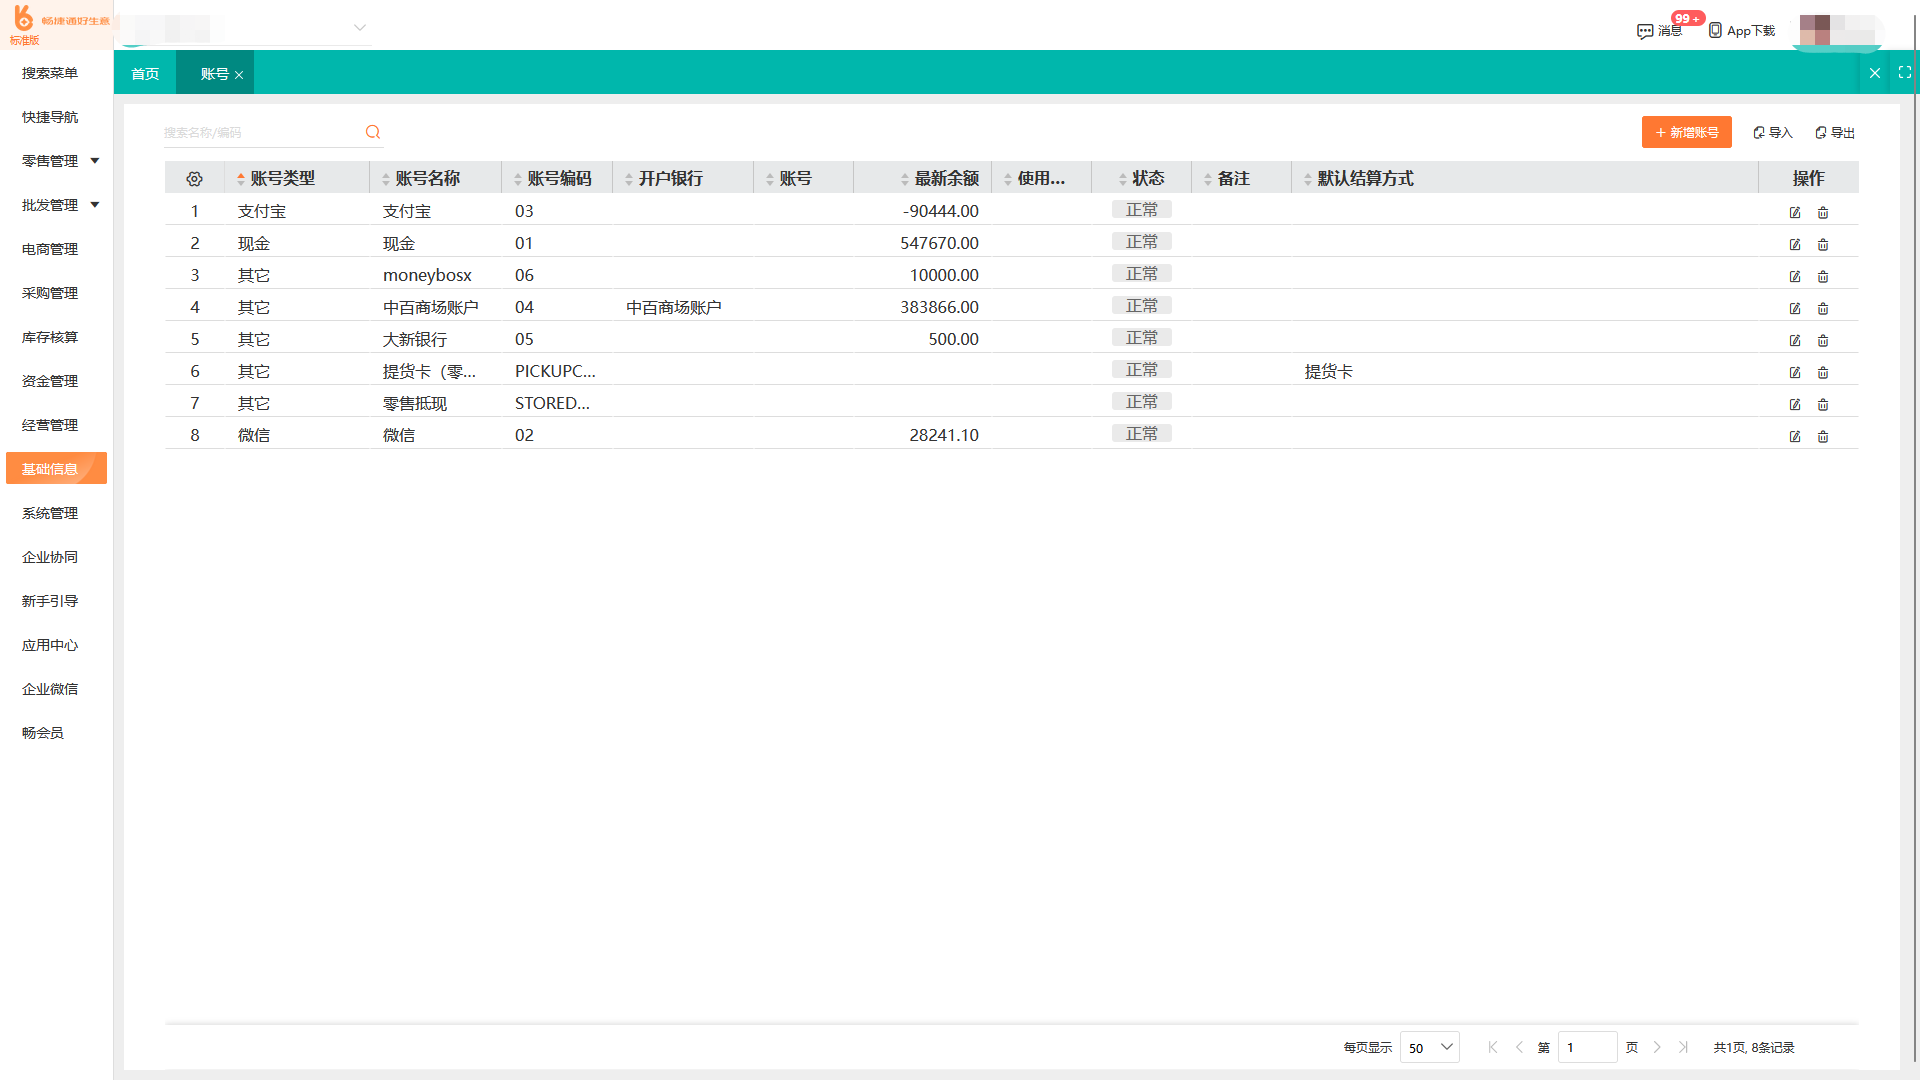1920x1080 pixels.
Task: Click the delete icon for 中百商场账户 account
Action: click(1824, 306)
